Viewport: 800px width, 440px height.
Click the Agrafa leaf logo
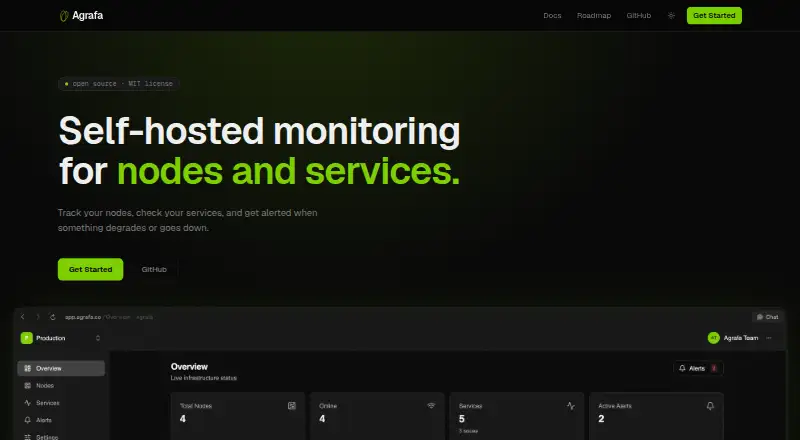pos(64,16)
